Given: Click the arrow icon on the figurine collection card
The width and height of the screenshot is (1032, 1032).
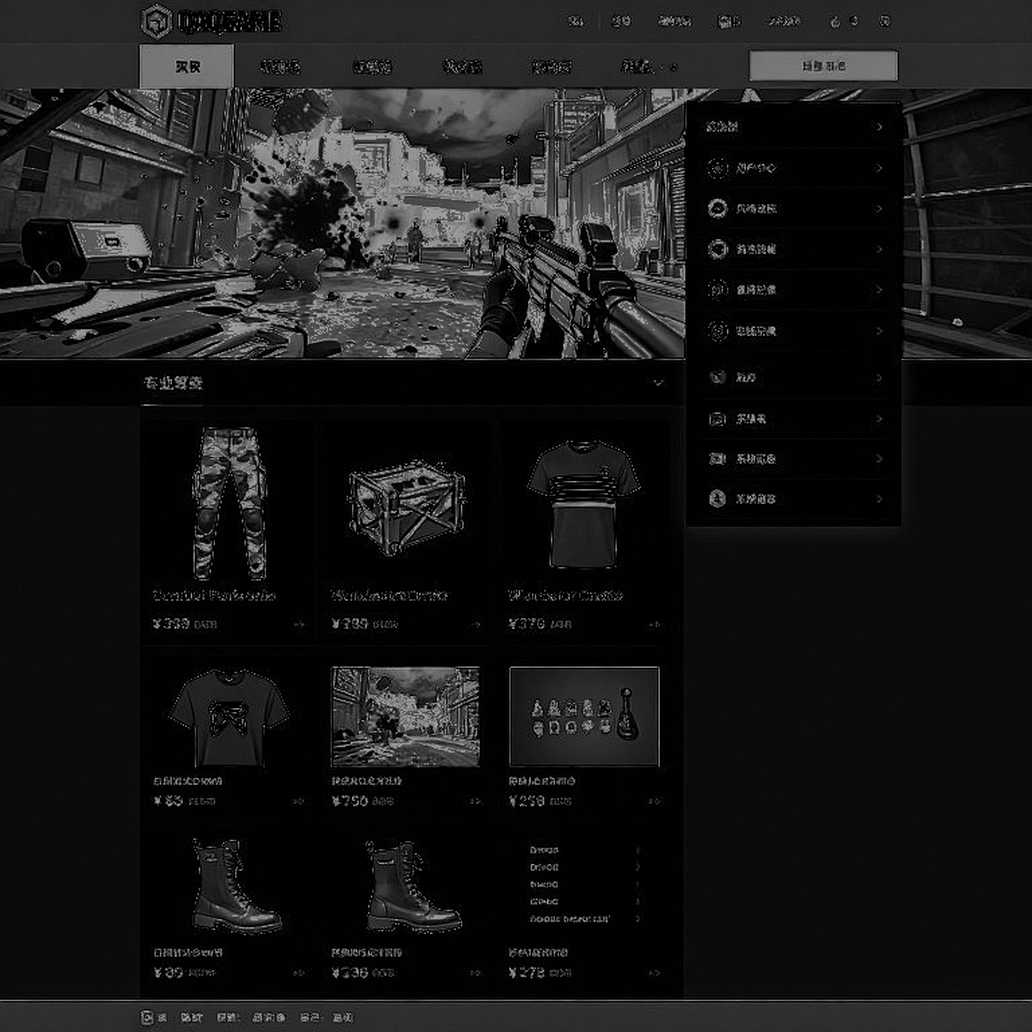Looking at the screenshot, I should pyautogui.click(x=654, y=801).
